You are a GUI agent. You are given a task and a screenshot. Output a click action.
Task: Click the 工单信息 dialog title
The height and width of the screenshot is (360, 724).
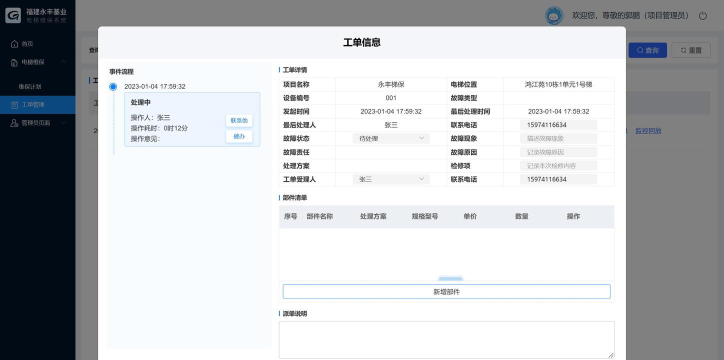[x=362, y=42]
